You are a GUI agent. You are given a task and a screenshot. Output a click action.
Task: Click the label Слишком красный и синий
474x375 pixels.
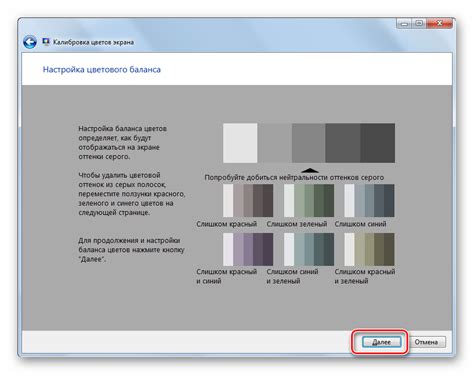click(x=227, y=276)
